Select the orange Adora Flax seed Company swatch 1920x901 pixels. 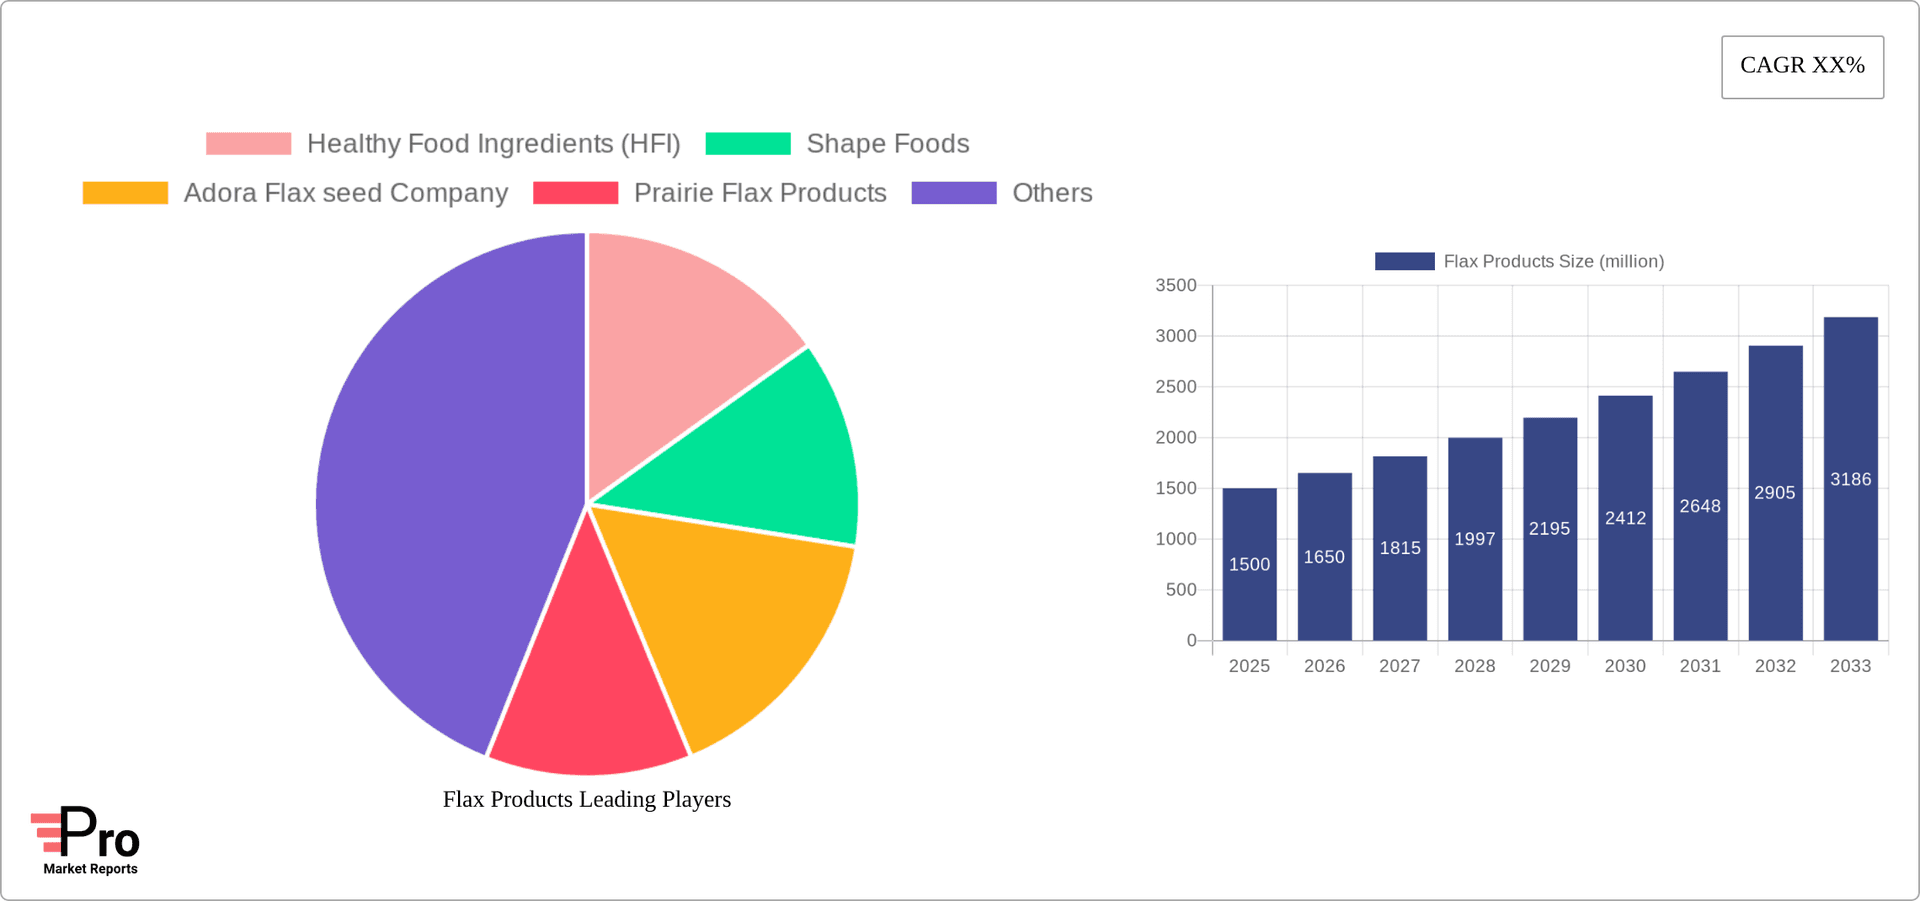click(125, 192)
